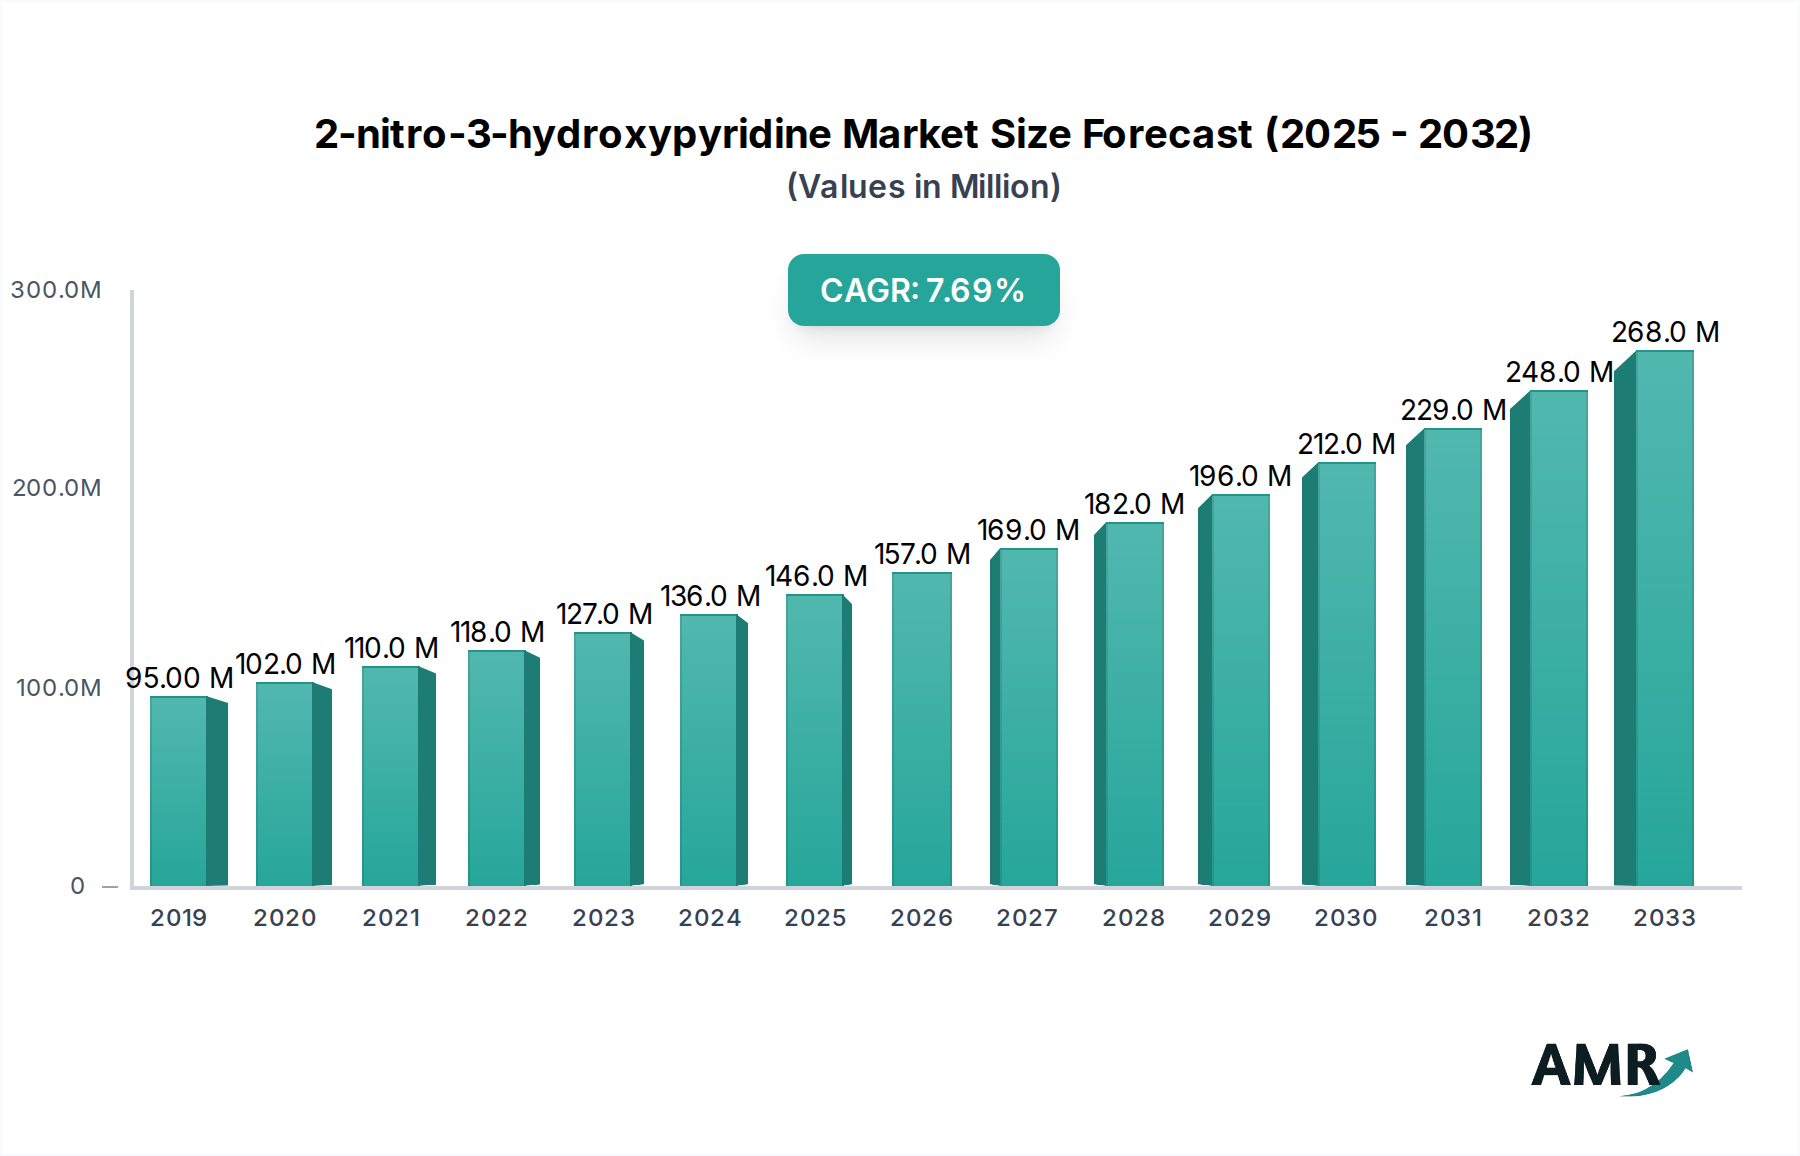
Task: Click the 2032 year label
Action: pos(1560,916)
